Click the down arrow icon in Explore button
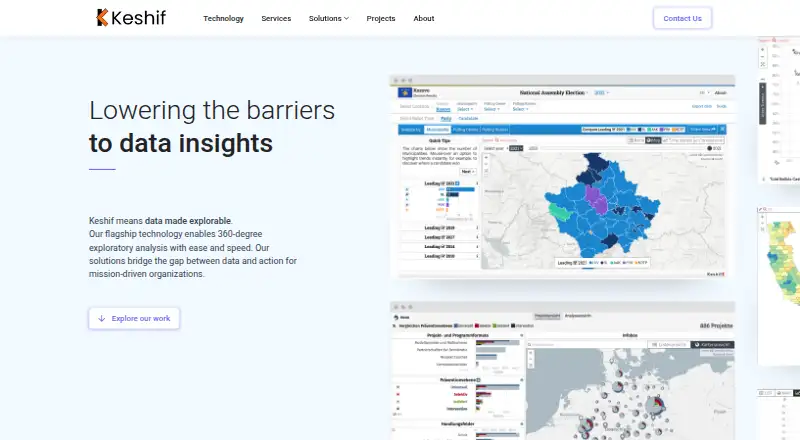 102,319
